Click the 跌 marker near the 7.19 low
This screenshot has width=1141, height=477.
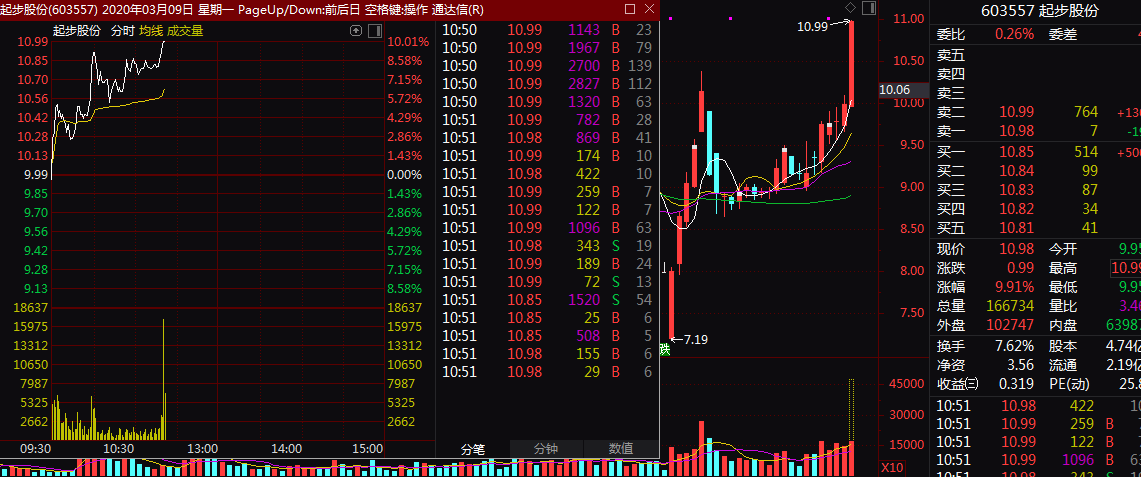pyautogui.click(x=664, y=349)
